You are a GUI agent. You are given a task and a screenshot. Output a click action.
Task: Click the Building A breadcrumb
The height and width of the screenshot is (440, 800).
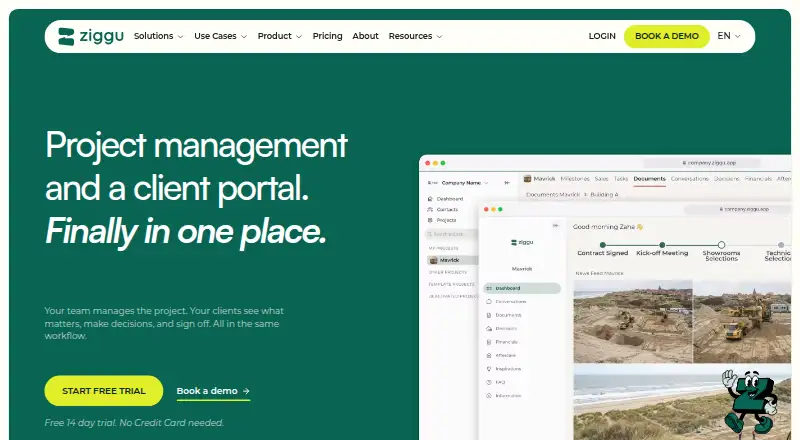coord(604,194)
